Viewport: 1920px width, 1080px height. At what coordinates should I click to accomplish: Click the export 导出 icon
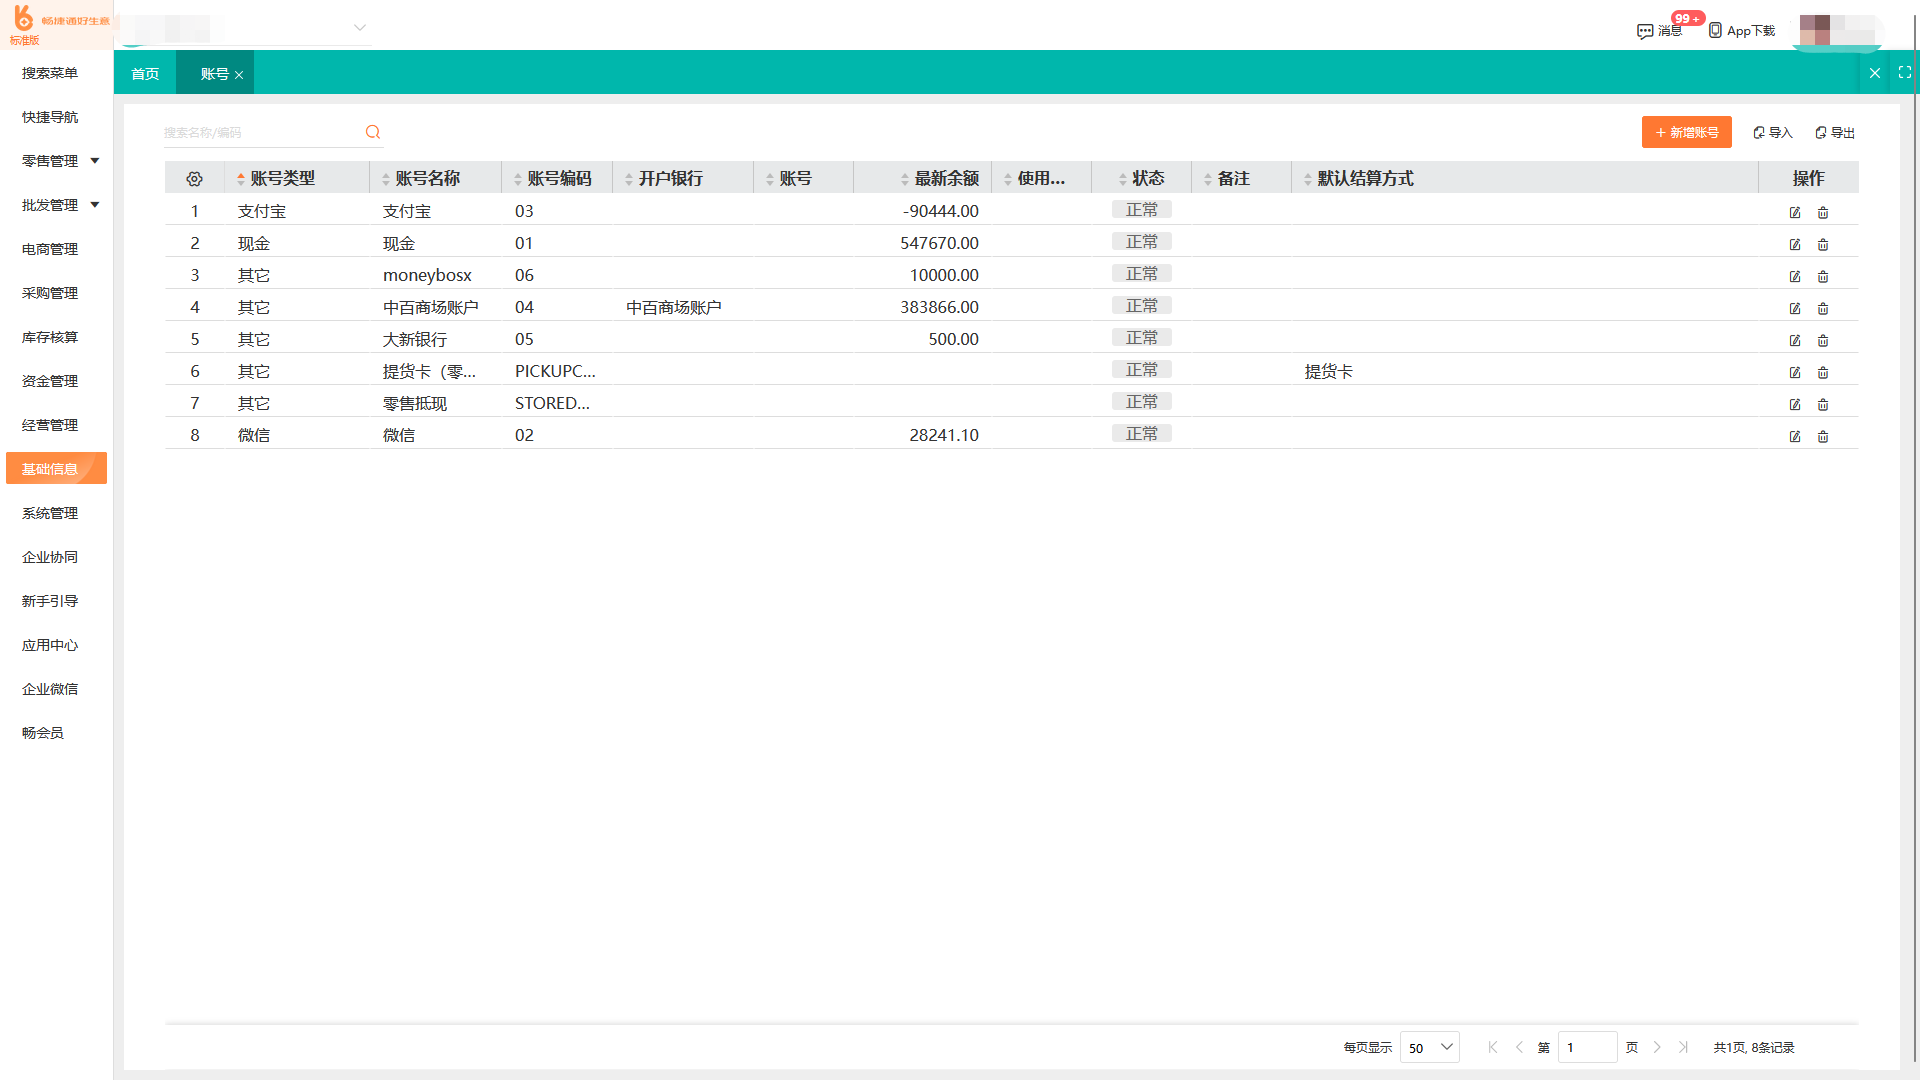point(1836,132)
